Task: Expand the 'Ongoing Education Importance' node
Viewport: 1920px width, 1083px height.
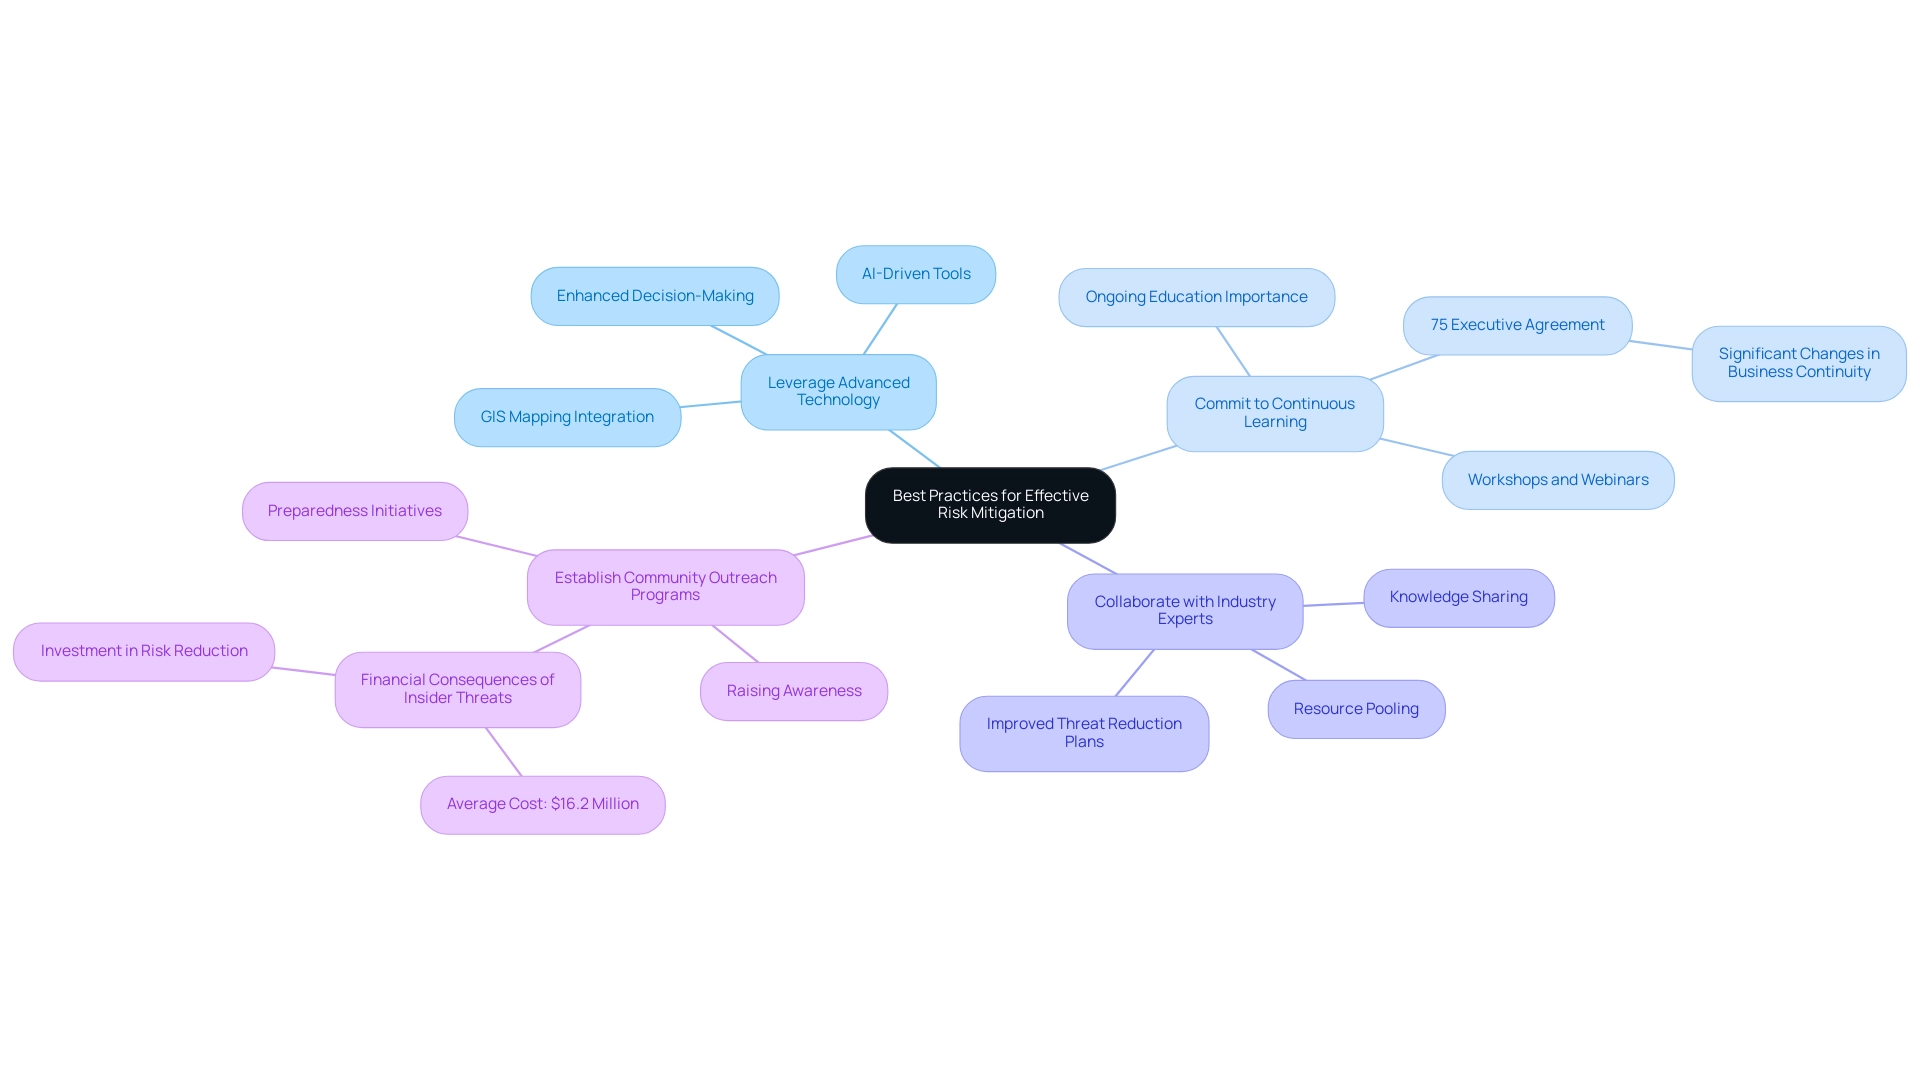Action: pyautogui.click(x=1196, y=295)
